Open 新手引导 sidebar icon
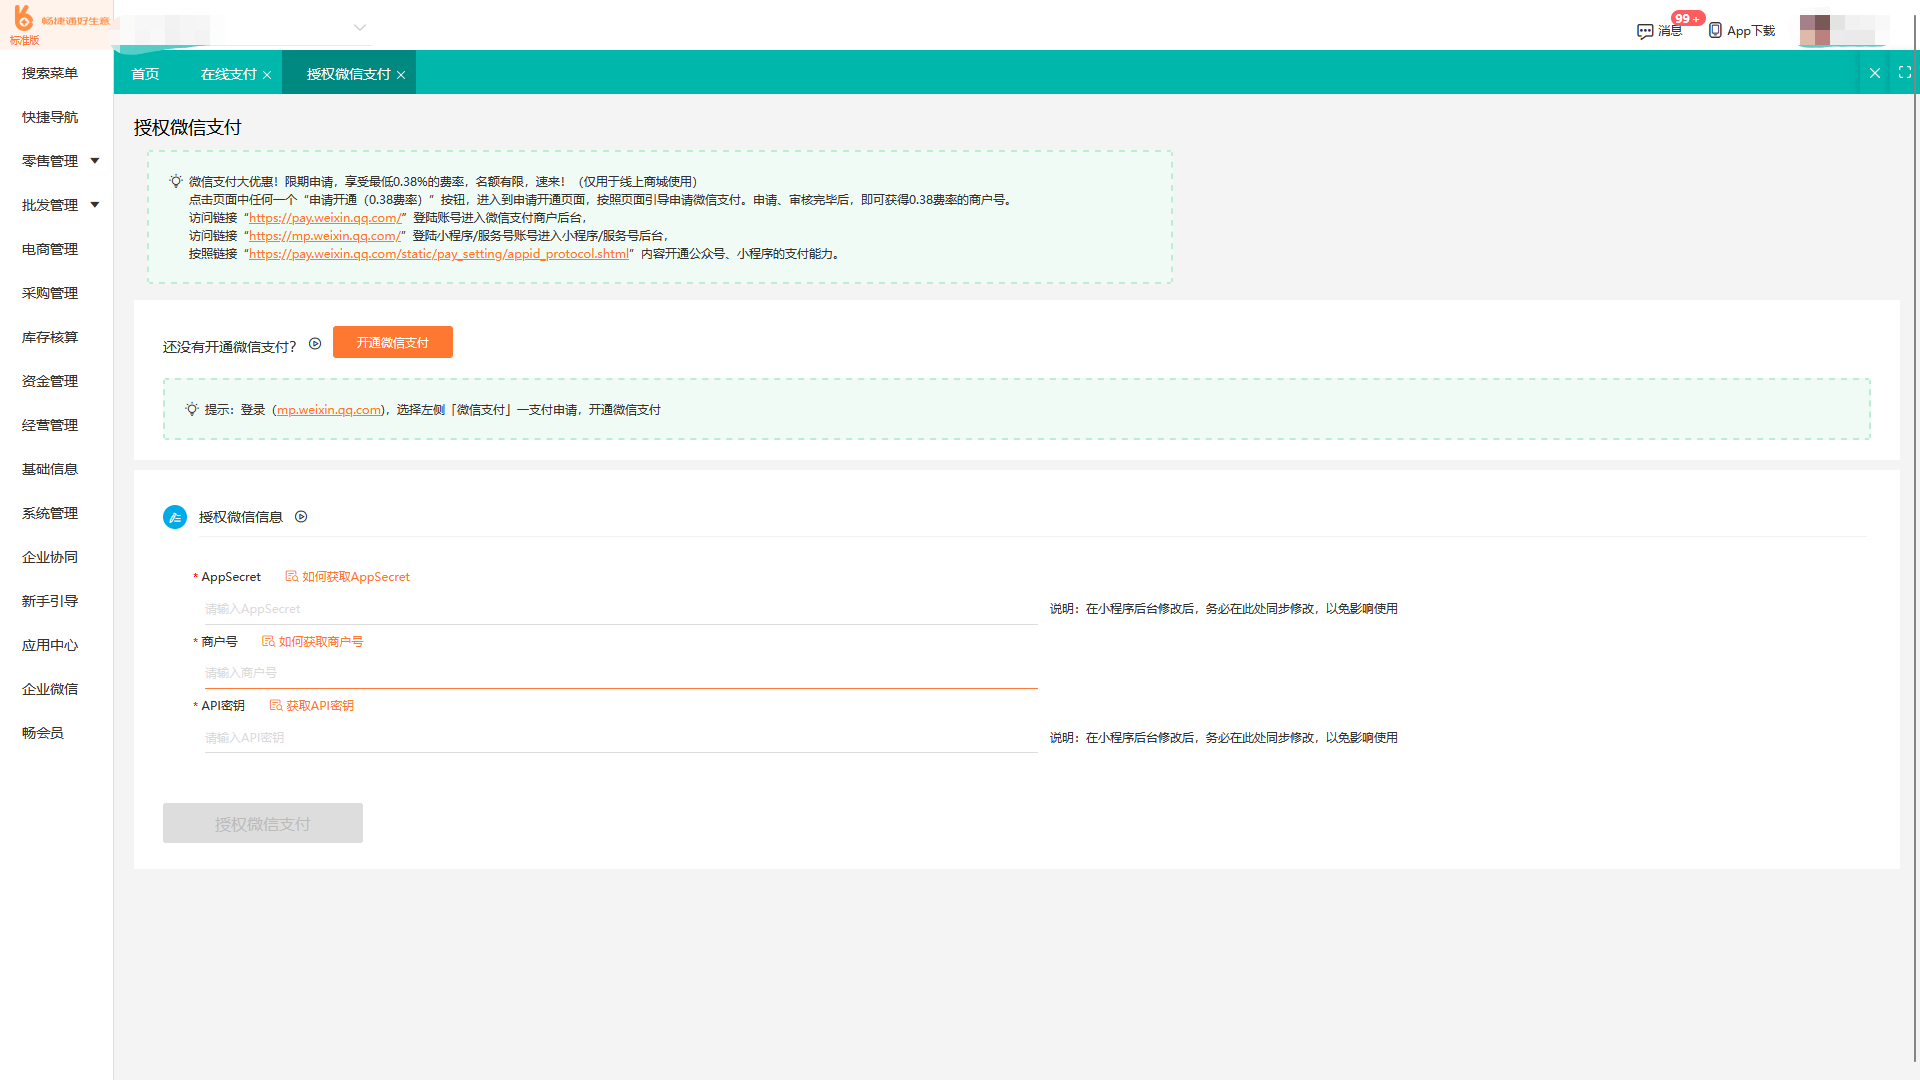Image resolution: width=1920 pixels, height=1080 pixels. click(49, 600)
